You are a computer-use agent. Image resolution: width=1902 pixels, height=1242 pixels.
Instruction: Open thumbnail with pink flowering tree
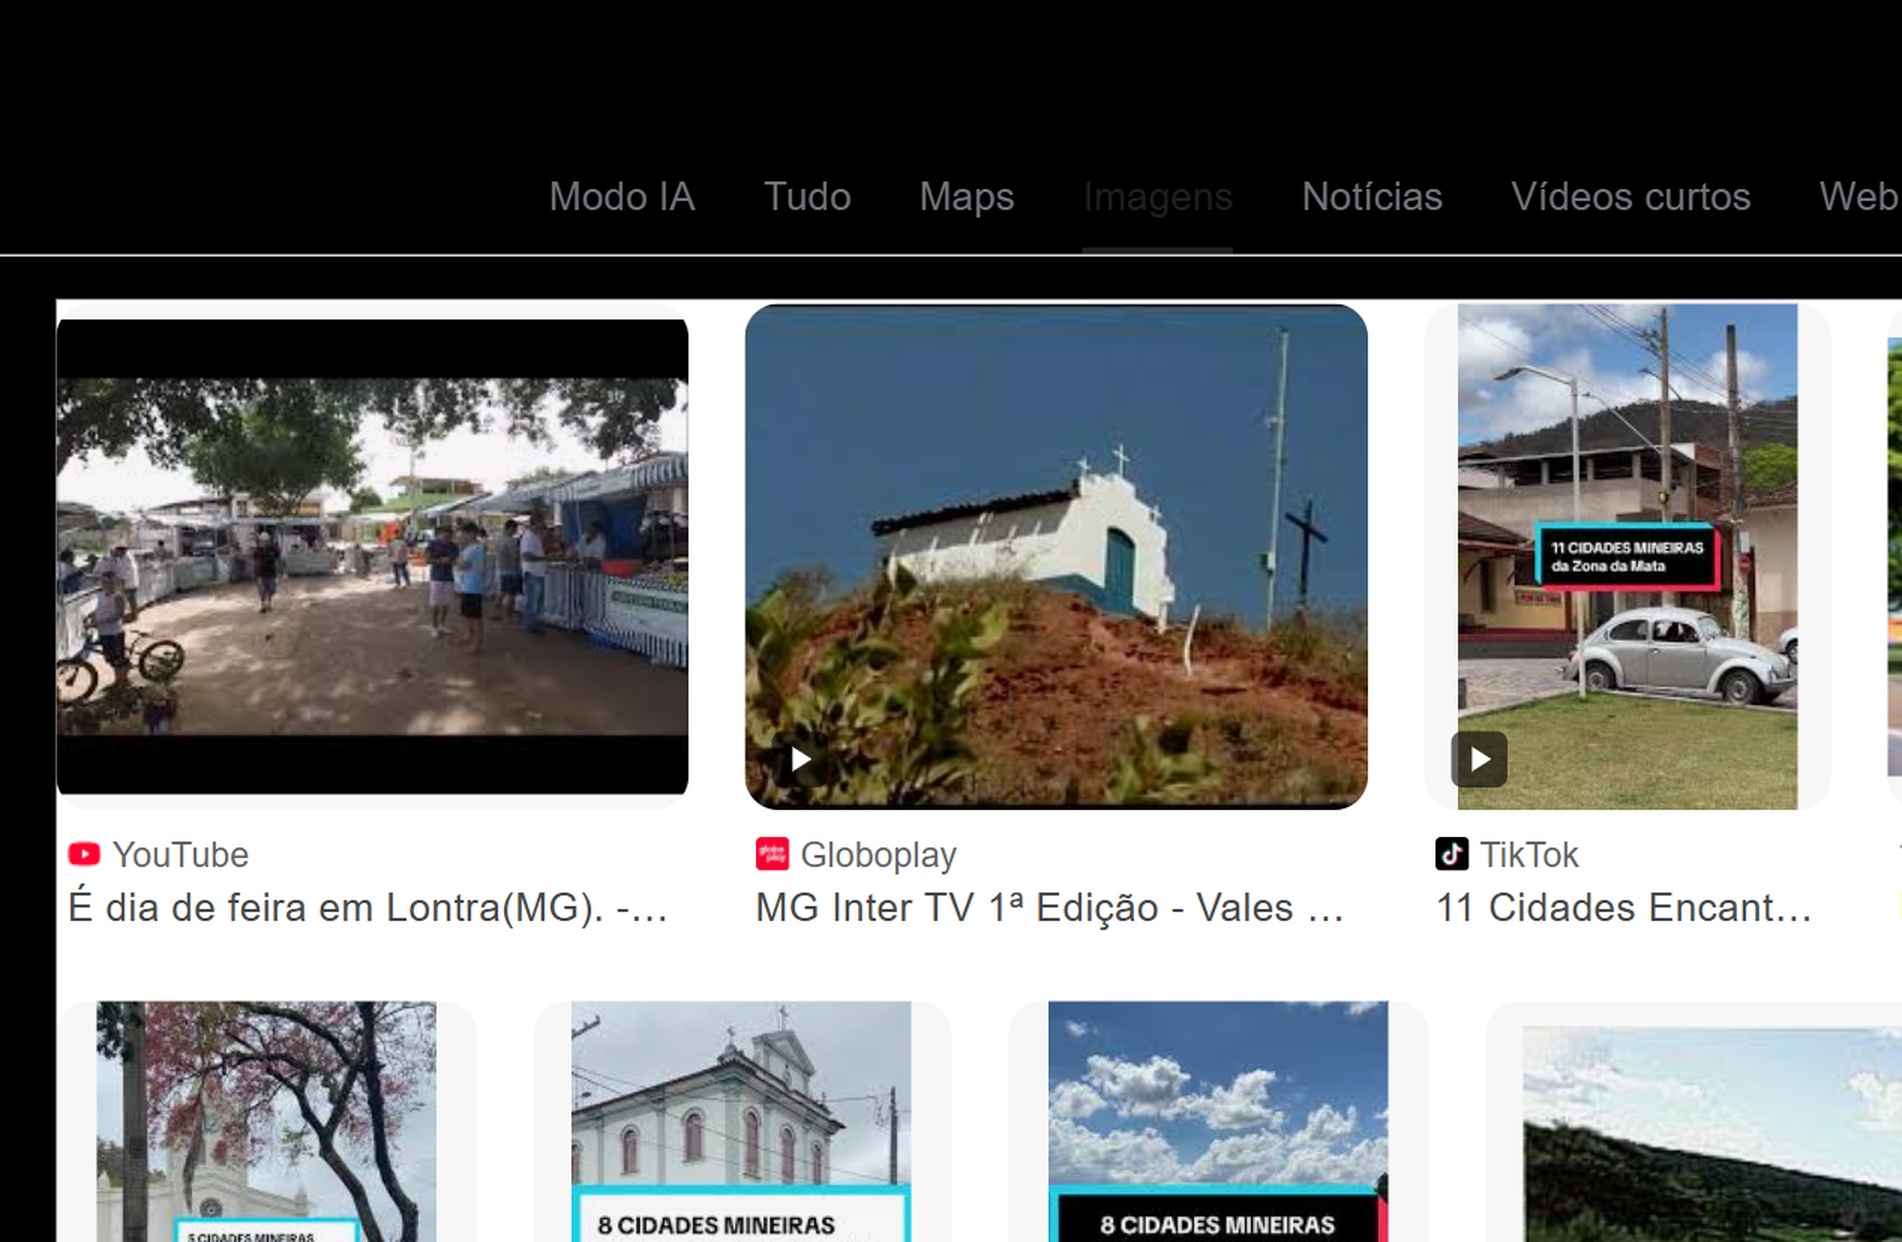point(266,1120)
